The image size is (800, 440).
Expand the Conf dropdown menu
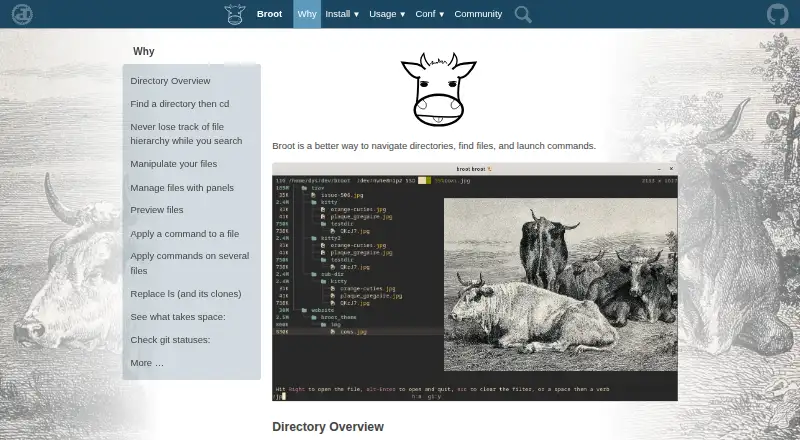pyautogui.click(x=430, y=14)
